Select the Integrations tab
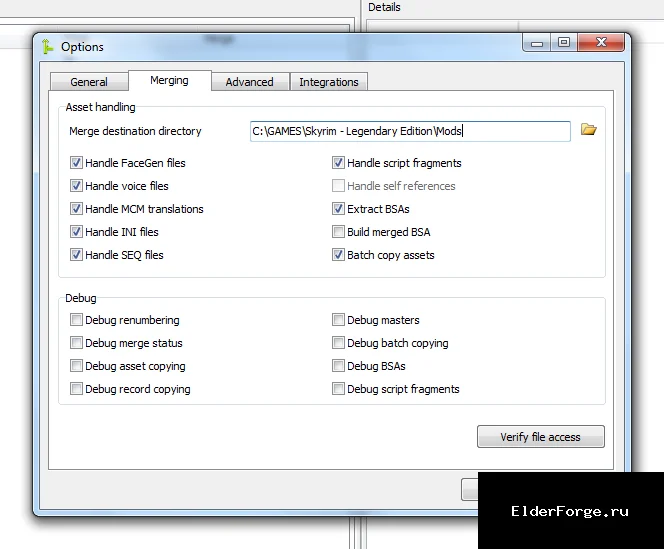664x549 pixels. click(x=328, y=82)
